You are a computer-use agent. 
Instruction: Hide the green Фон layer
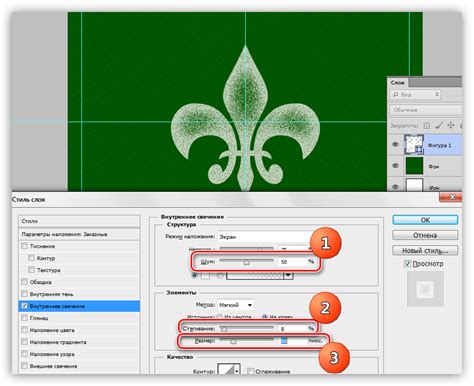[395, 166]
